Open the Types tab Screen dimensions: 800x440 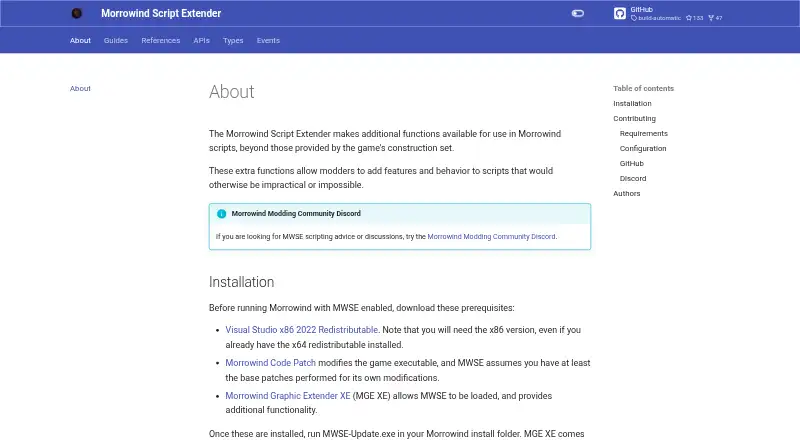click(x=233, y=40)
